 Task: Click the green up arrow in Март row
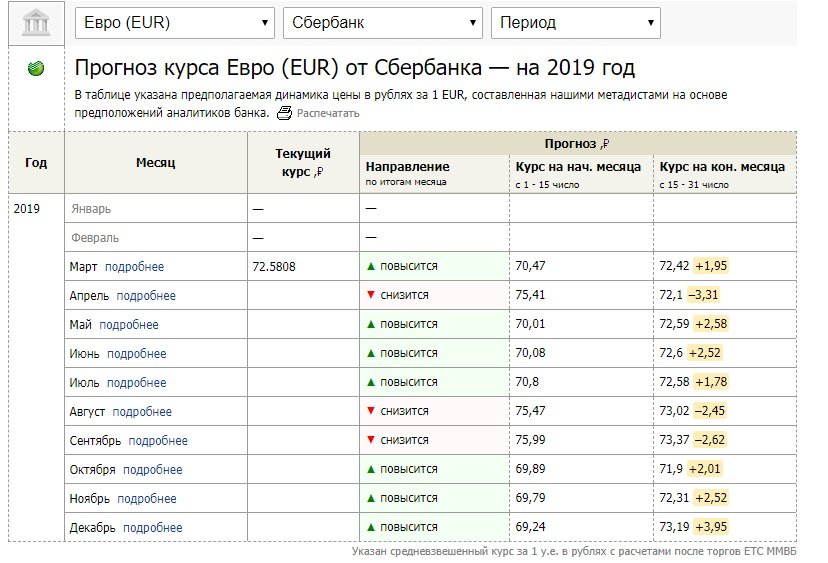371,267
